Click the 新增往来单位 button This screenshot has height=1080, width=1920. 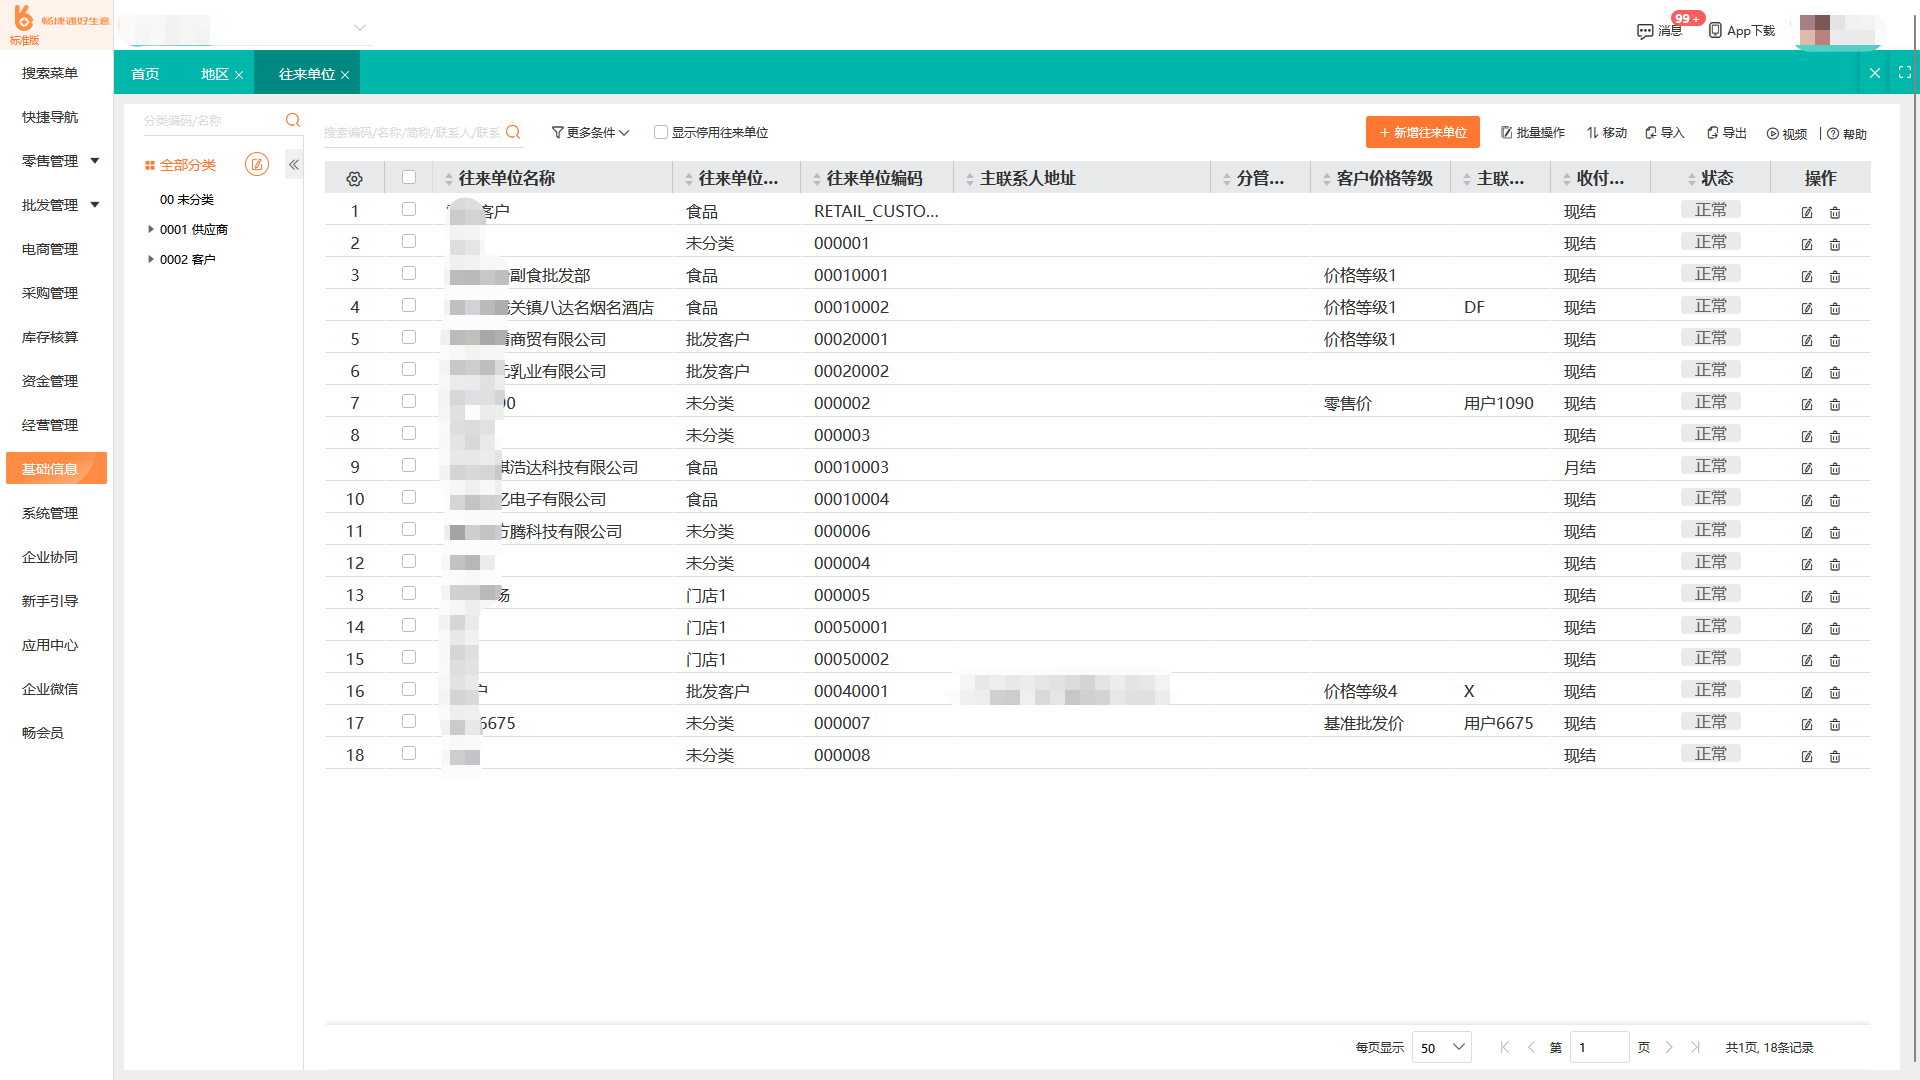(1425, 131)
